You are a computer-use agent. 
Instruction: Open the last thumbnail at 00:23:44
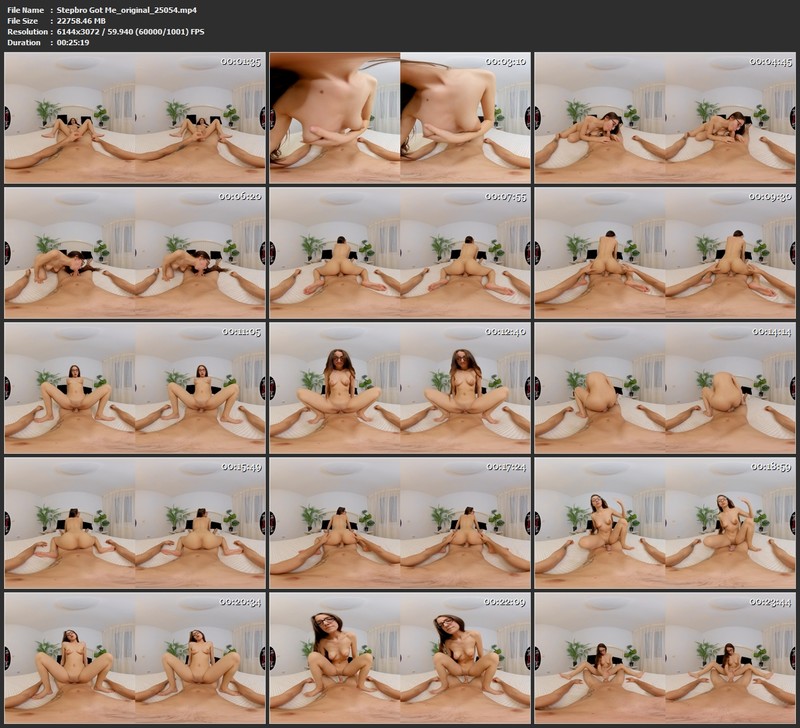(x=665, y=658)
